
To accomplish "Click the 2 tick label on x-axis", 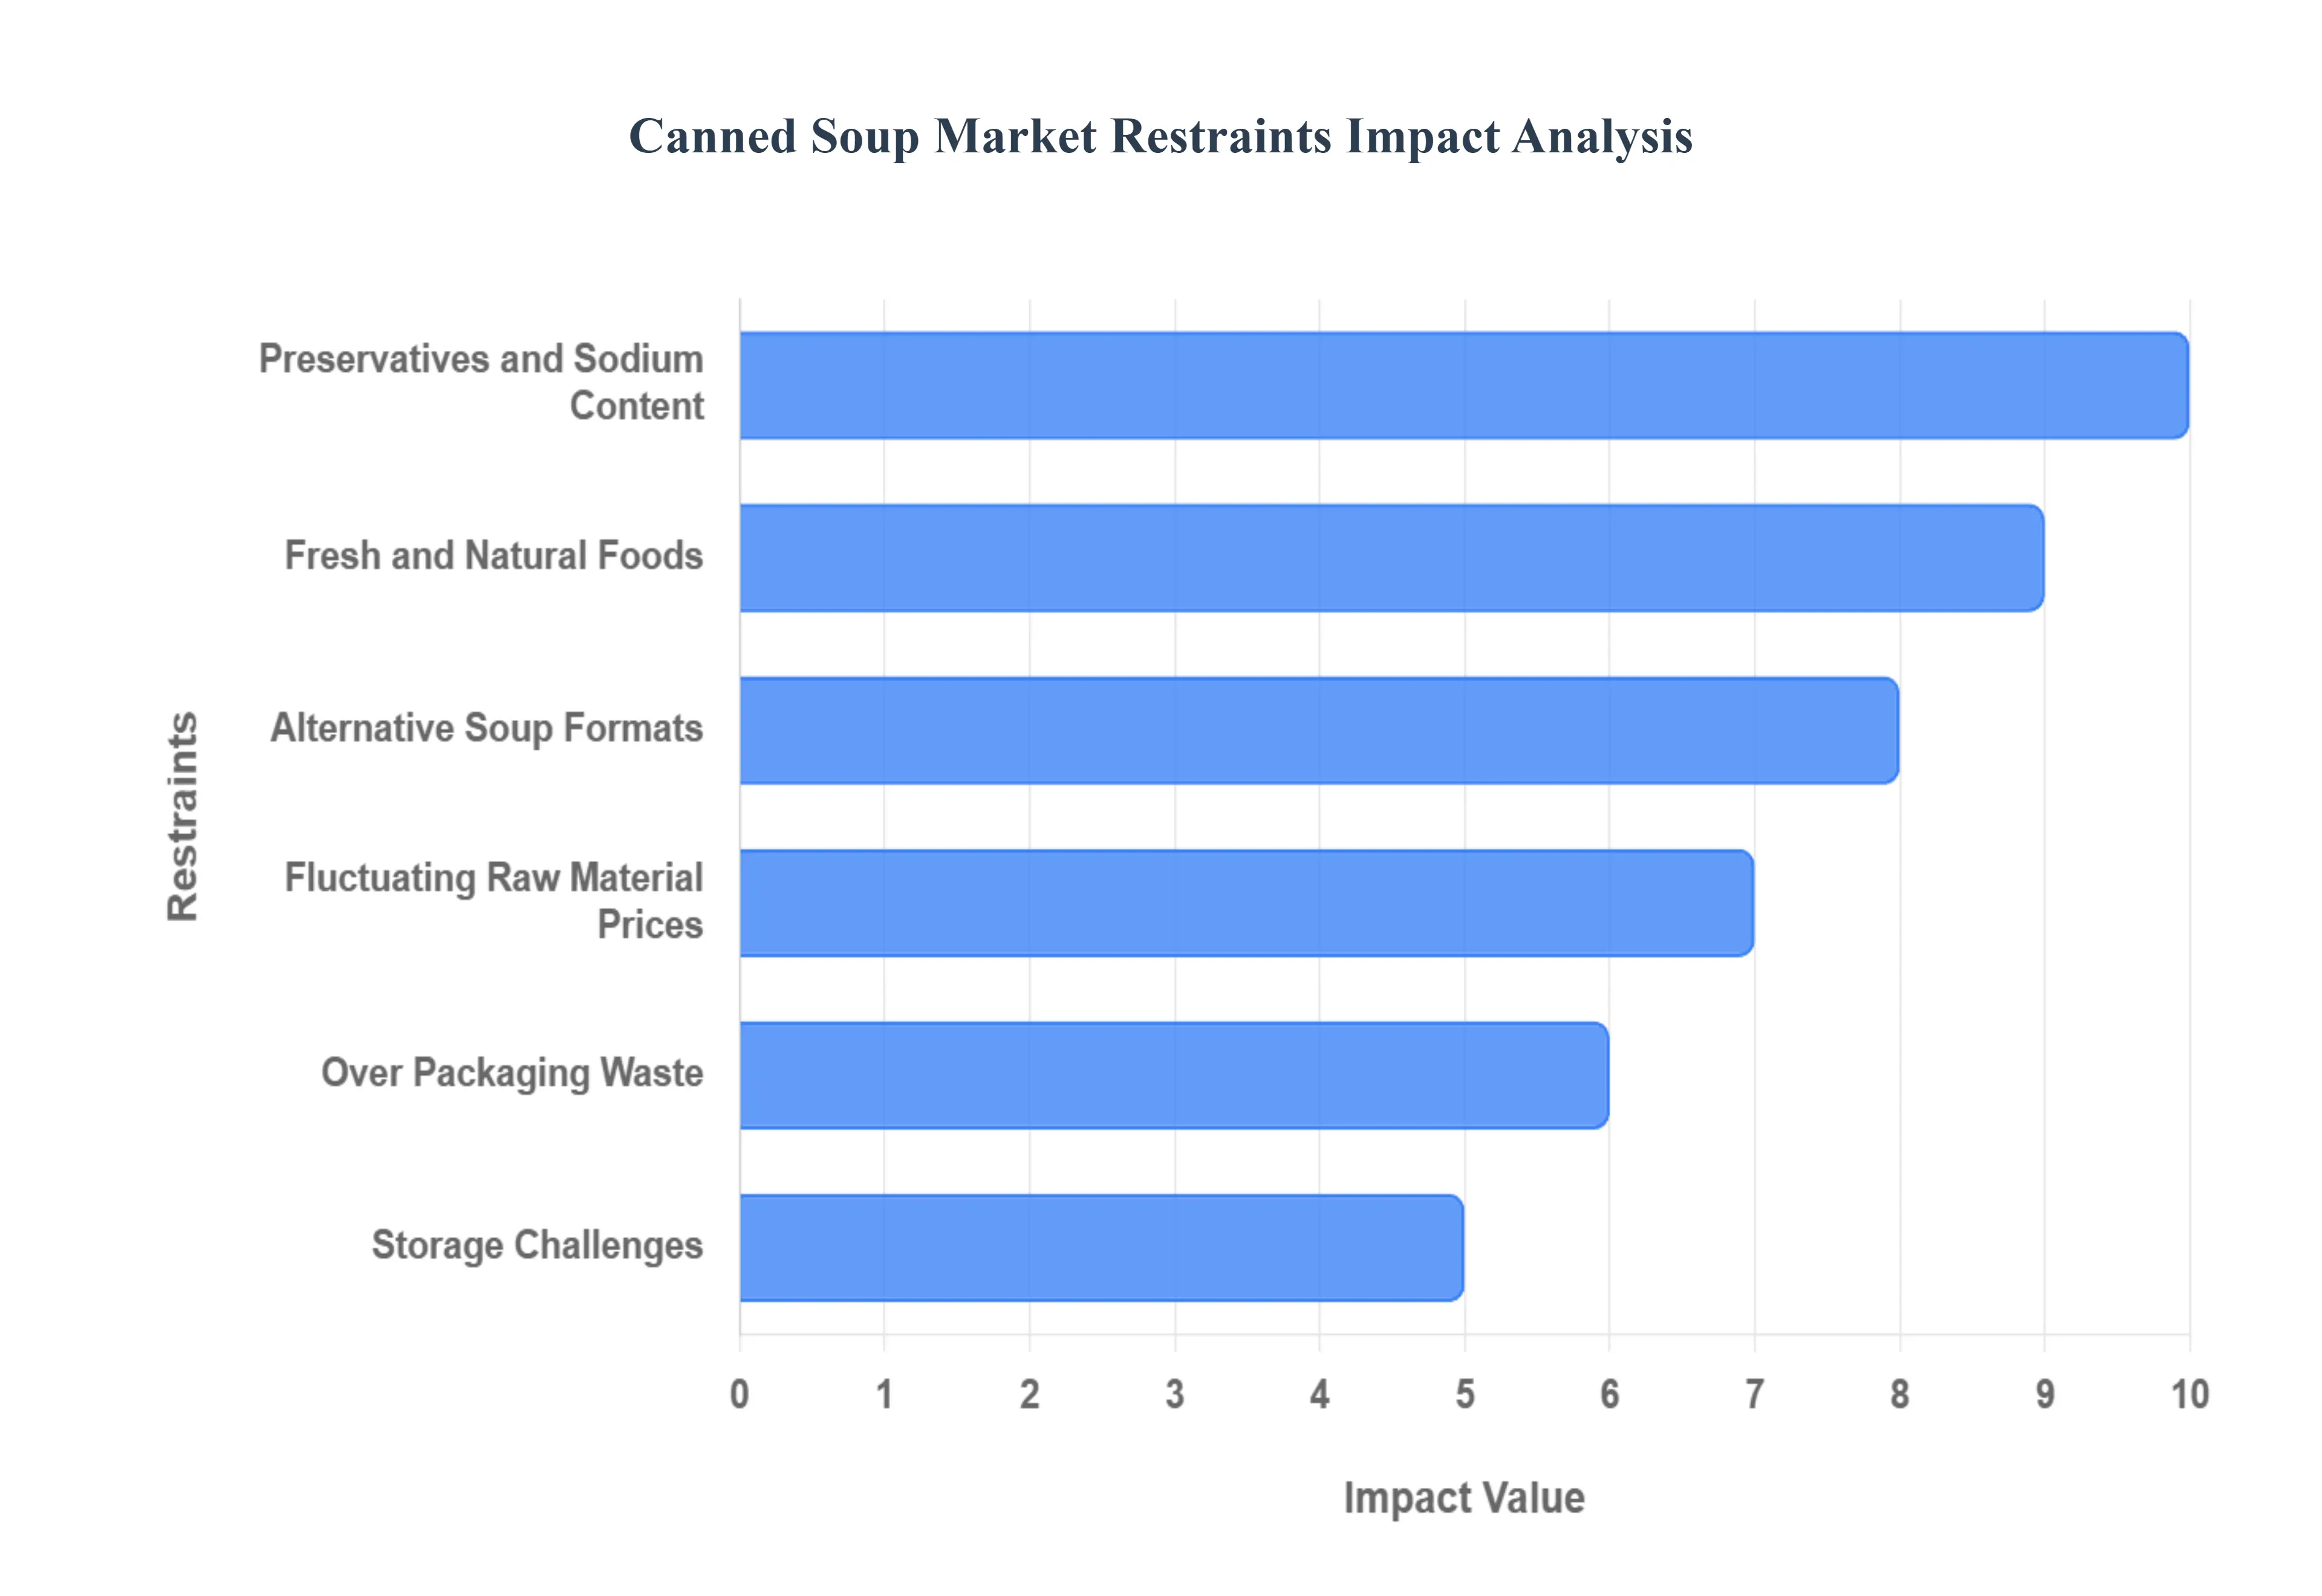I will click(1029, 1394).
